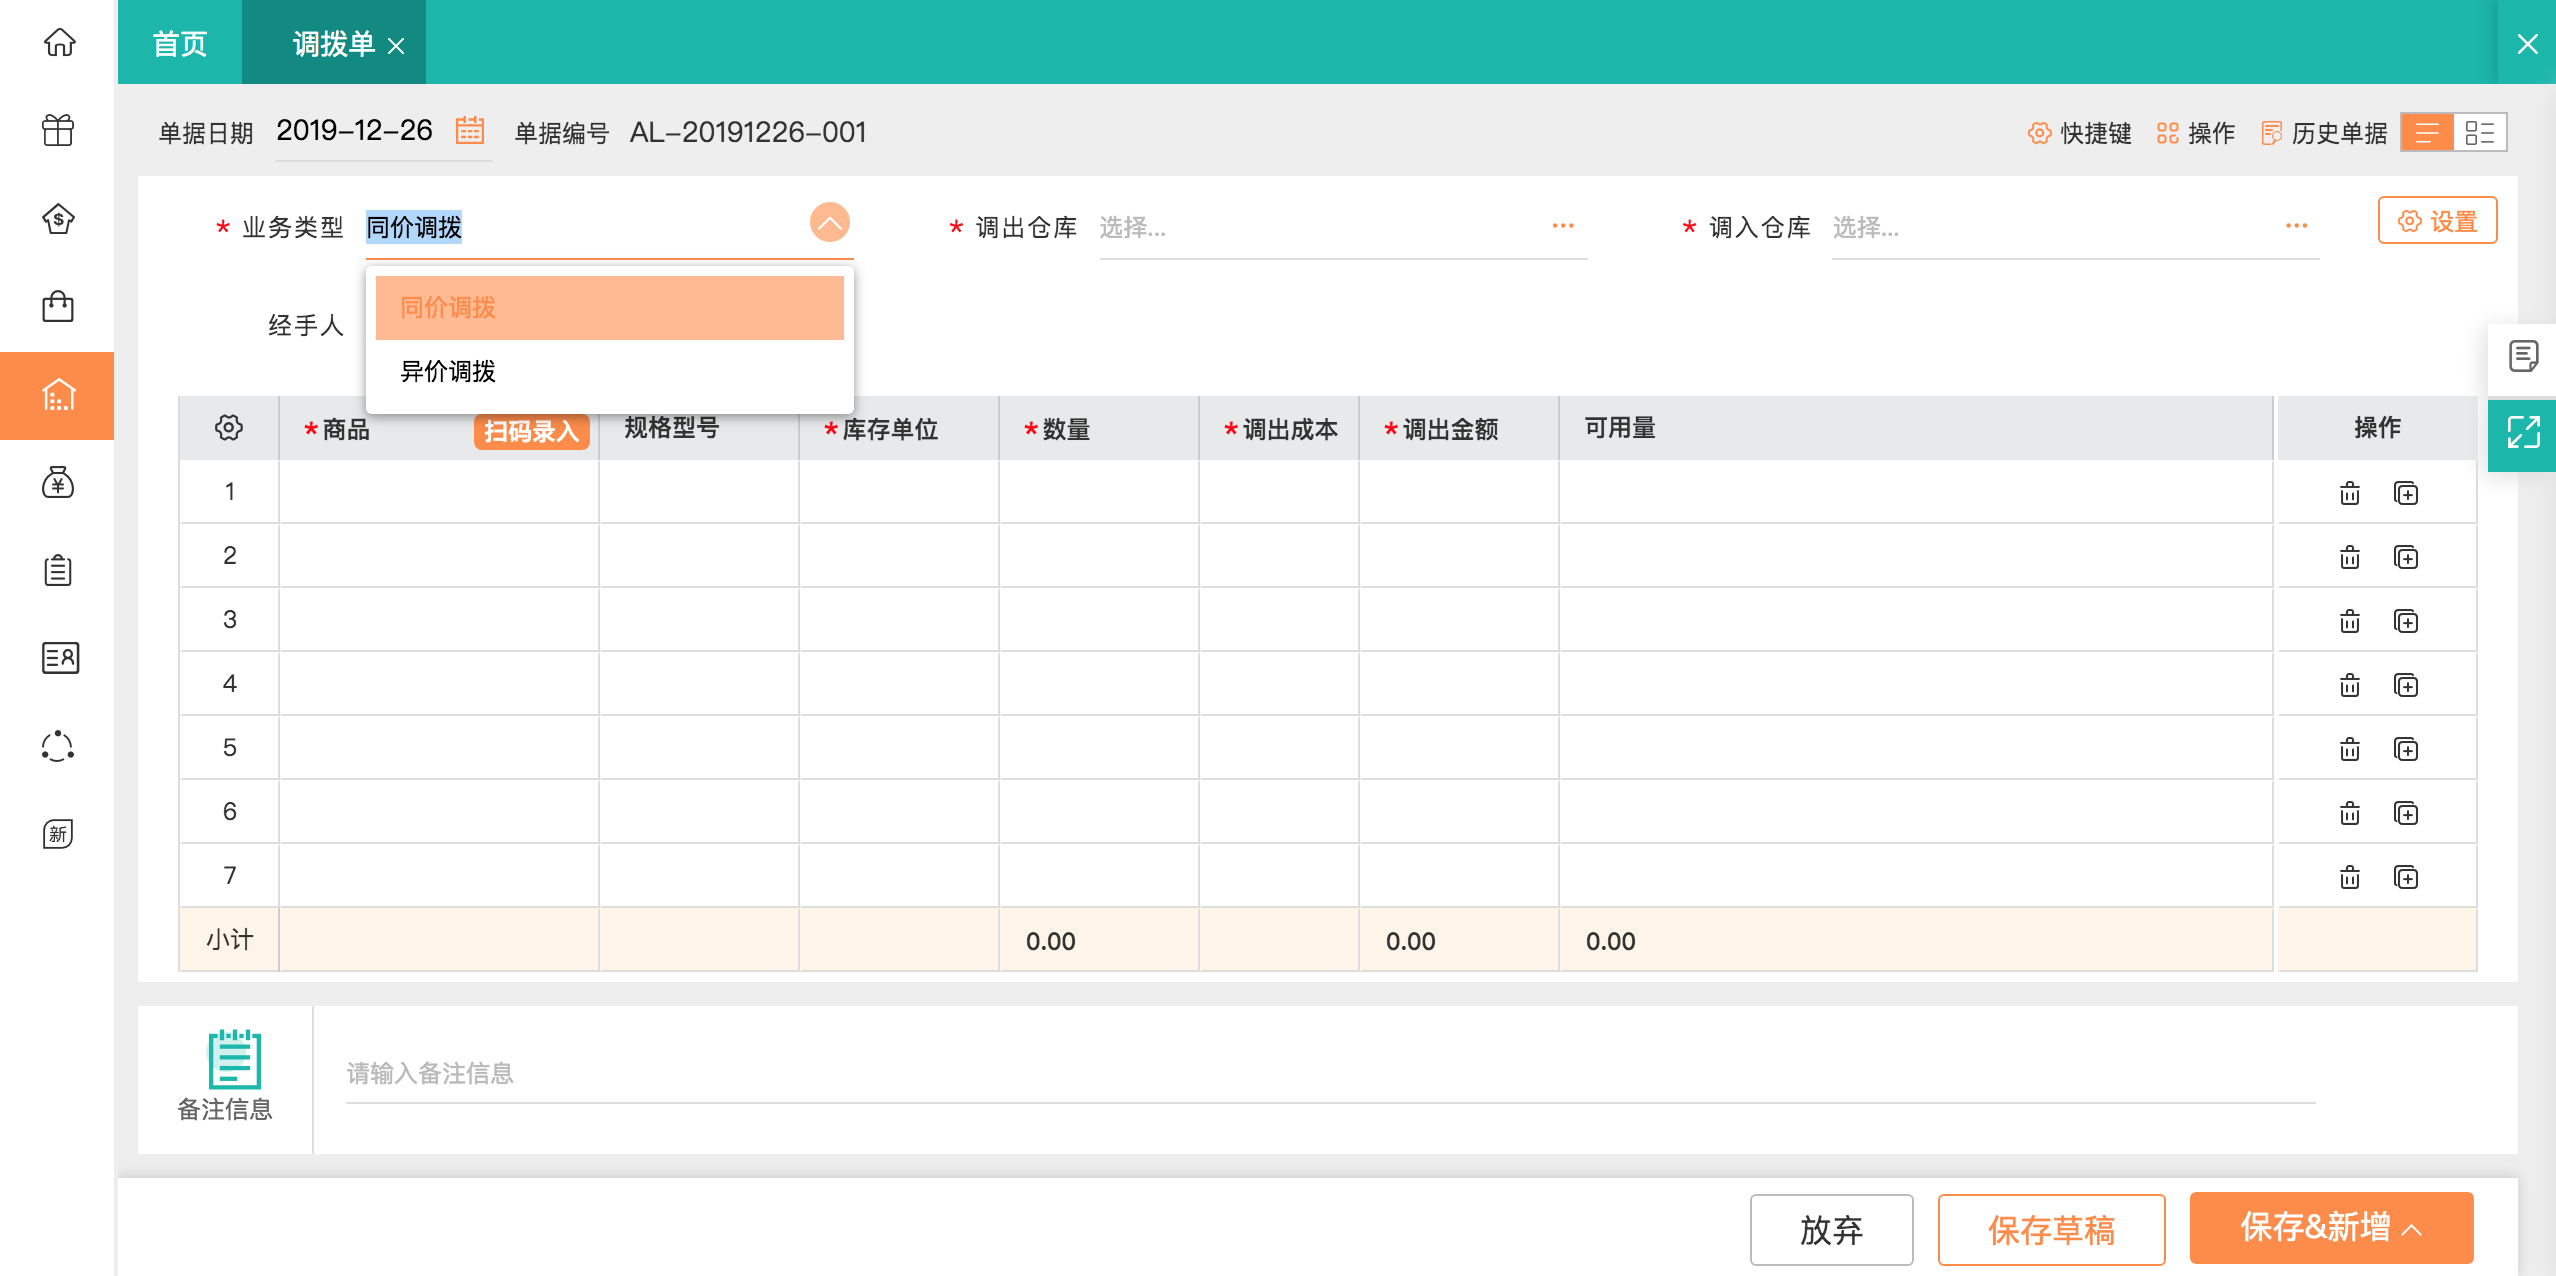Select 异价调拨 from business type dropdown
2556x1276 pixels.
[448, 372]
